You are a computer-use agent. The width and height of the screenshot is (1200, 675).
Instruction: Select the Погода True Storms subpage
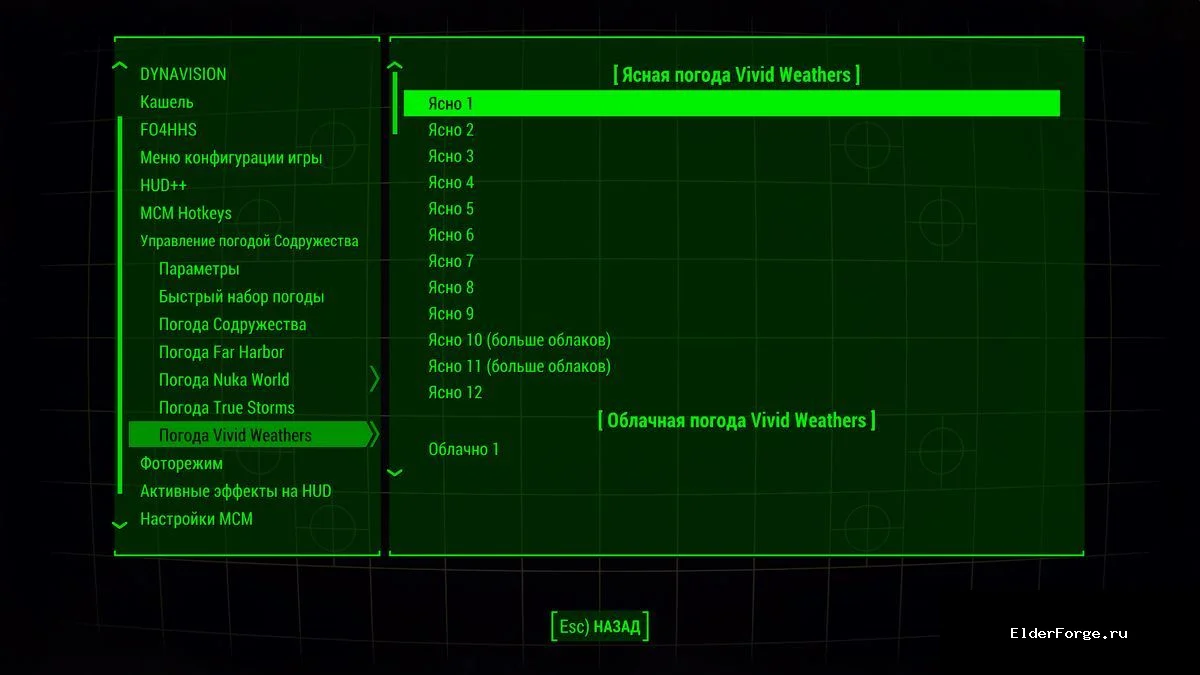pyautogui.click(x=226, y=407)
